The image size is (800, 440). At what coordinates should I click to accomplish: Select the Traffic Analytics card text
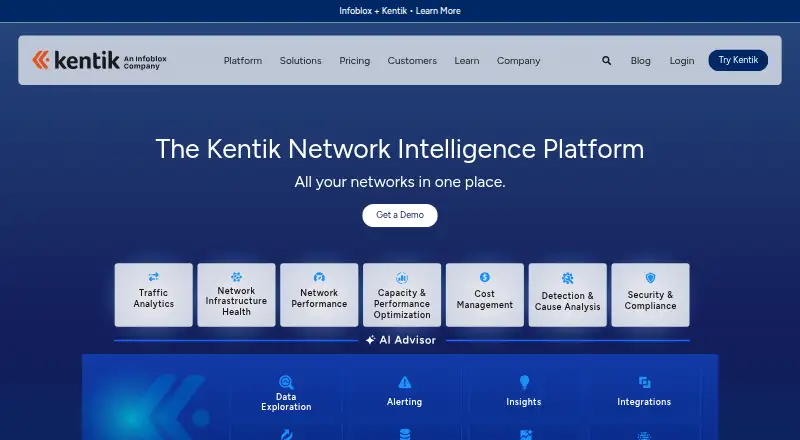(154, 298)
